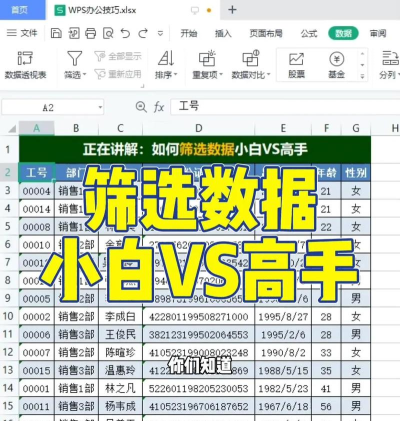
Task: Switch to the 开始 tab
Action: tap(189, 33)
